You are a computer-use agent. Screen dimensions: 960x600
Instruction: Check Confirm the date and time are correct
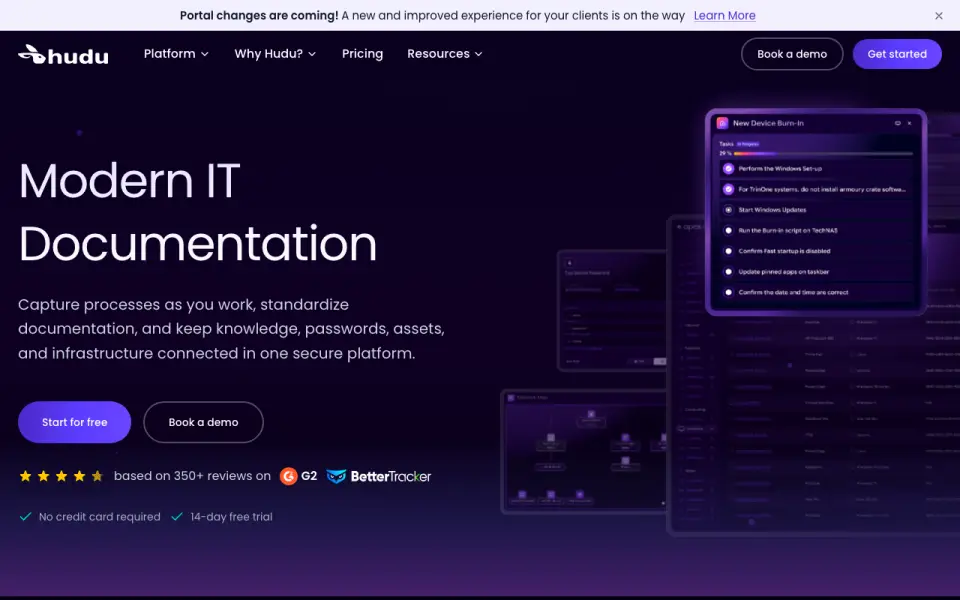[728, 293]
